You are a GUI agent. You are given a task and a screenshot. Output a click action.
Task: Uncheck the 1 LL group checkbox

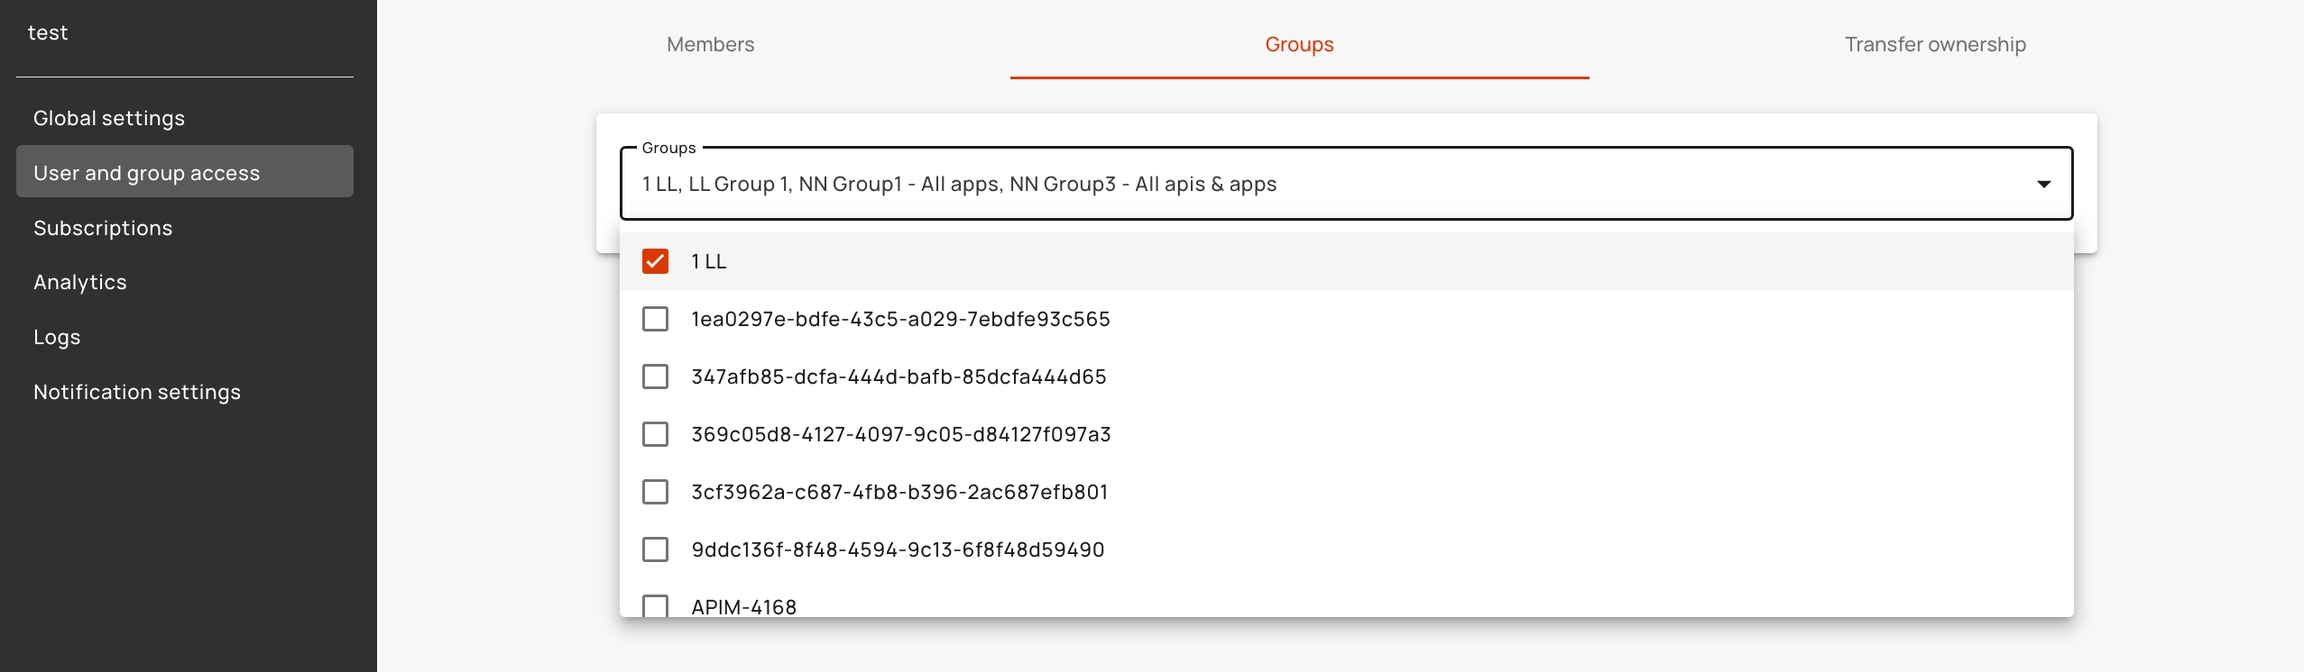click(x=655, y=261)
